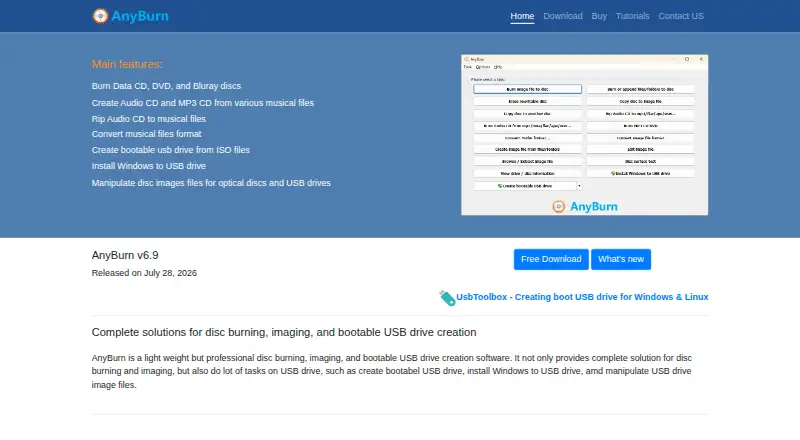Click 'Burn Data CD, DVD, and Bluray discs'
Screen dimensions: 800x440
click(166, 86)
